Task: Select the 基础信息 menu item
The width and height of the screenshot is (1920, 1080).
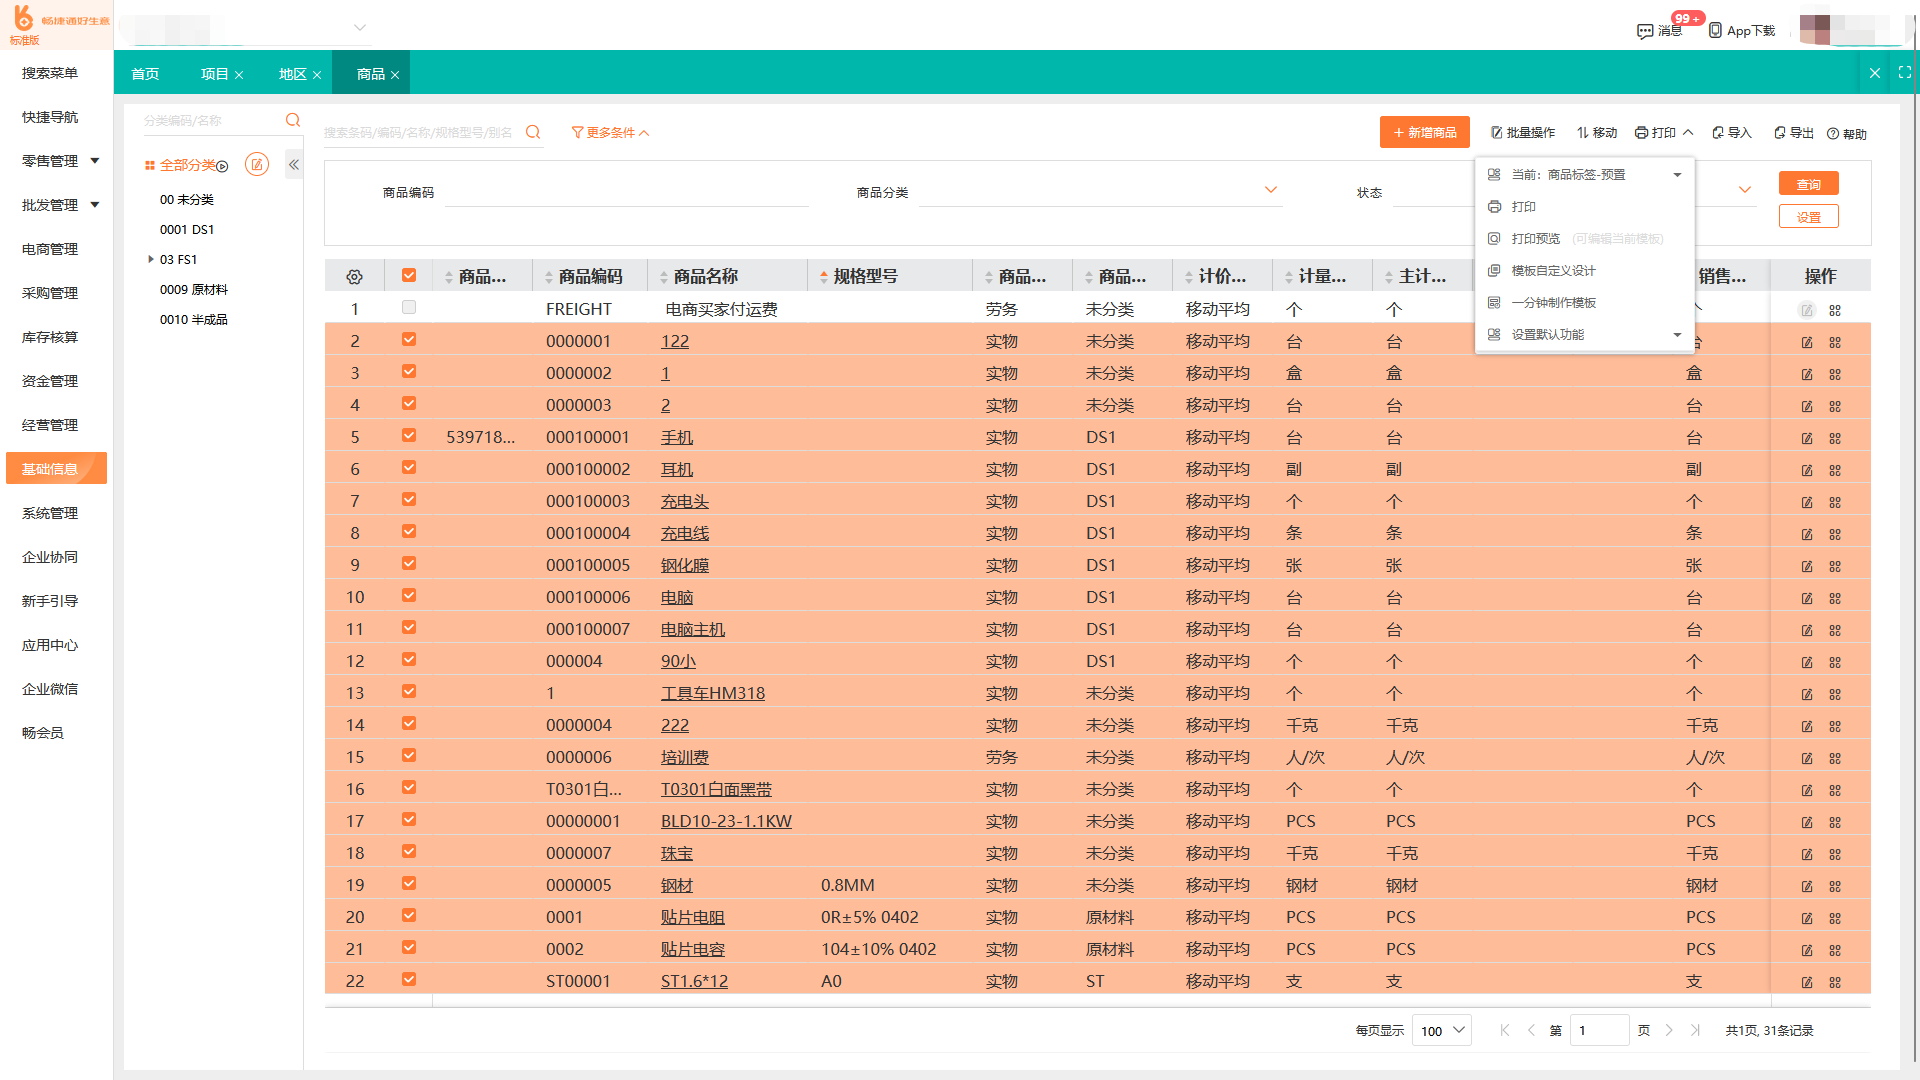Action: click(x=54, y=468)
